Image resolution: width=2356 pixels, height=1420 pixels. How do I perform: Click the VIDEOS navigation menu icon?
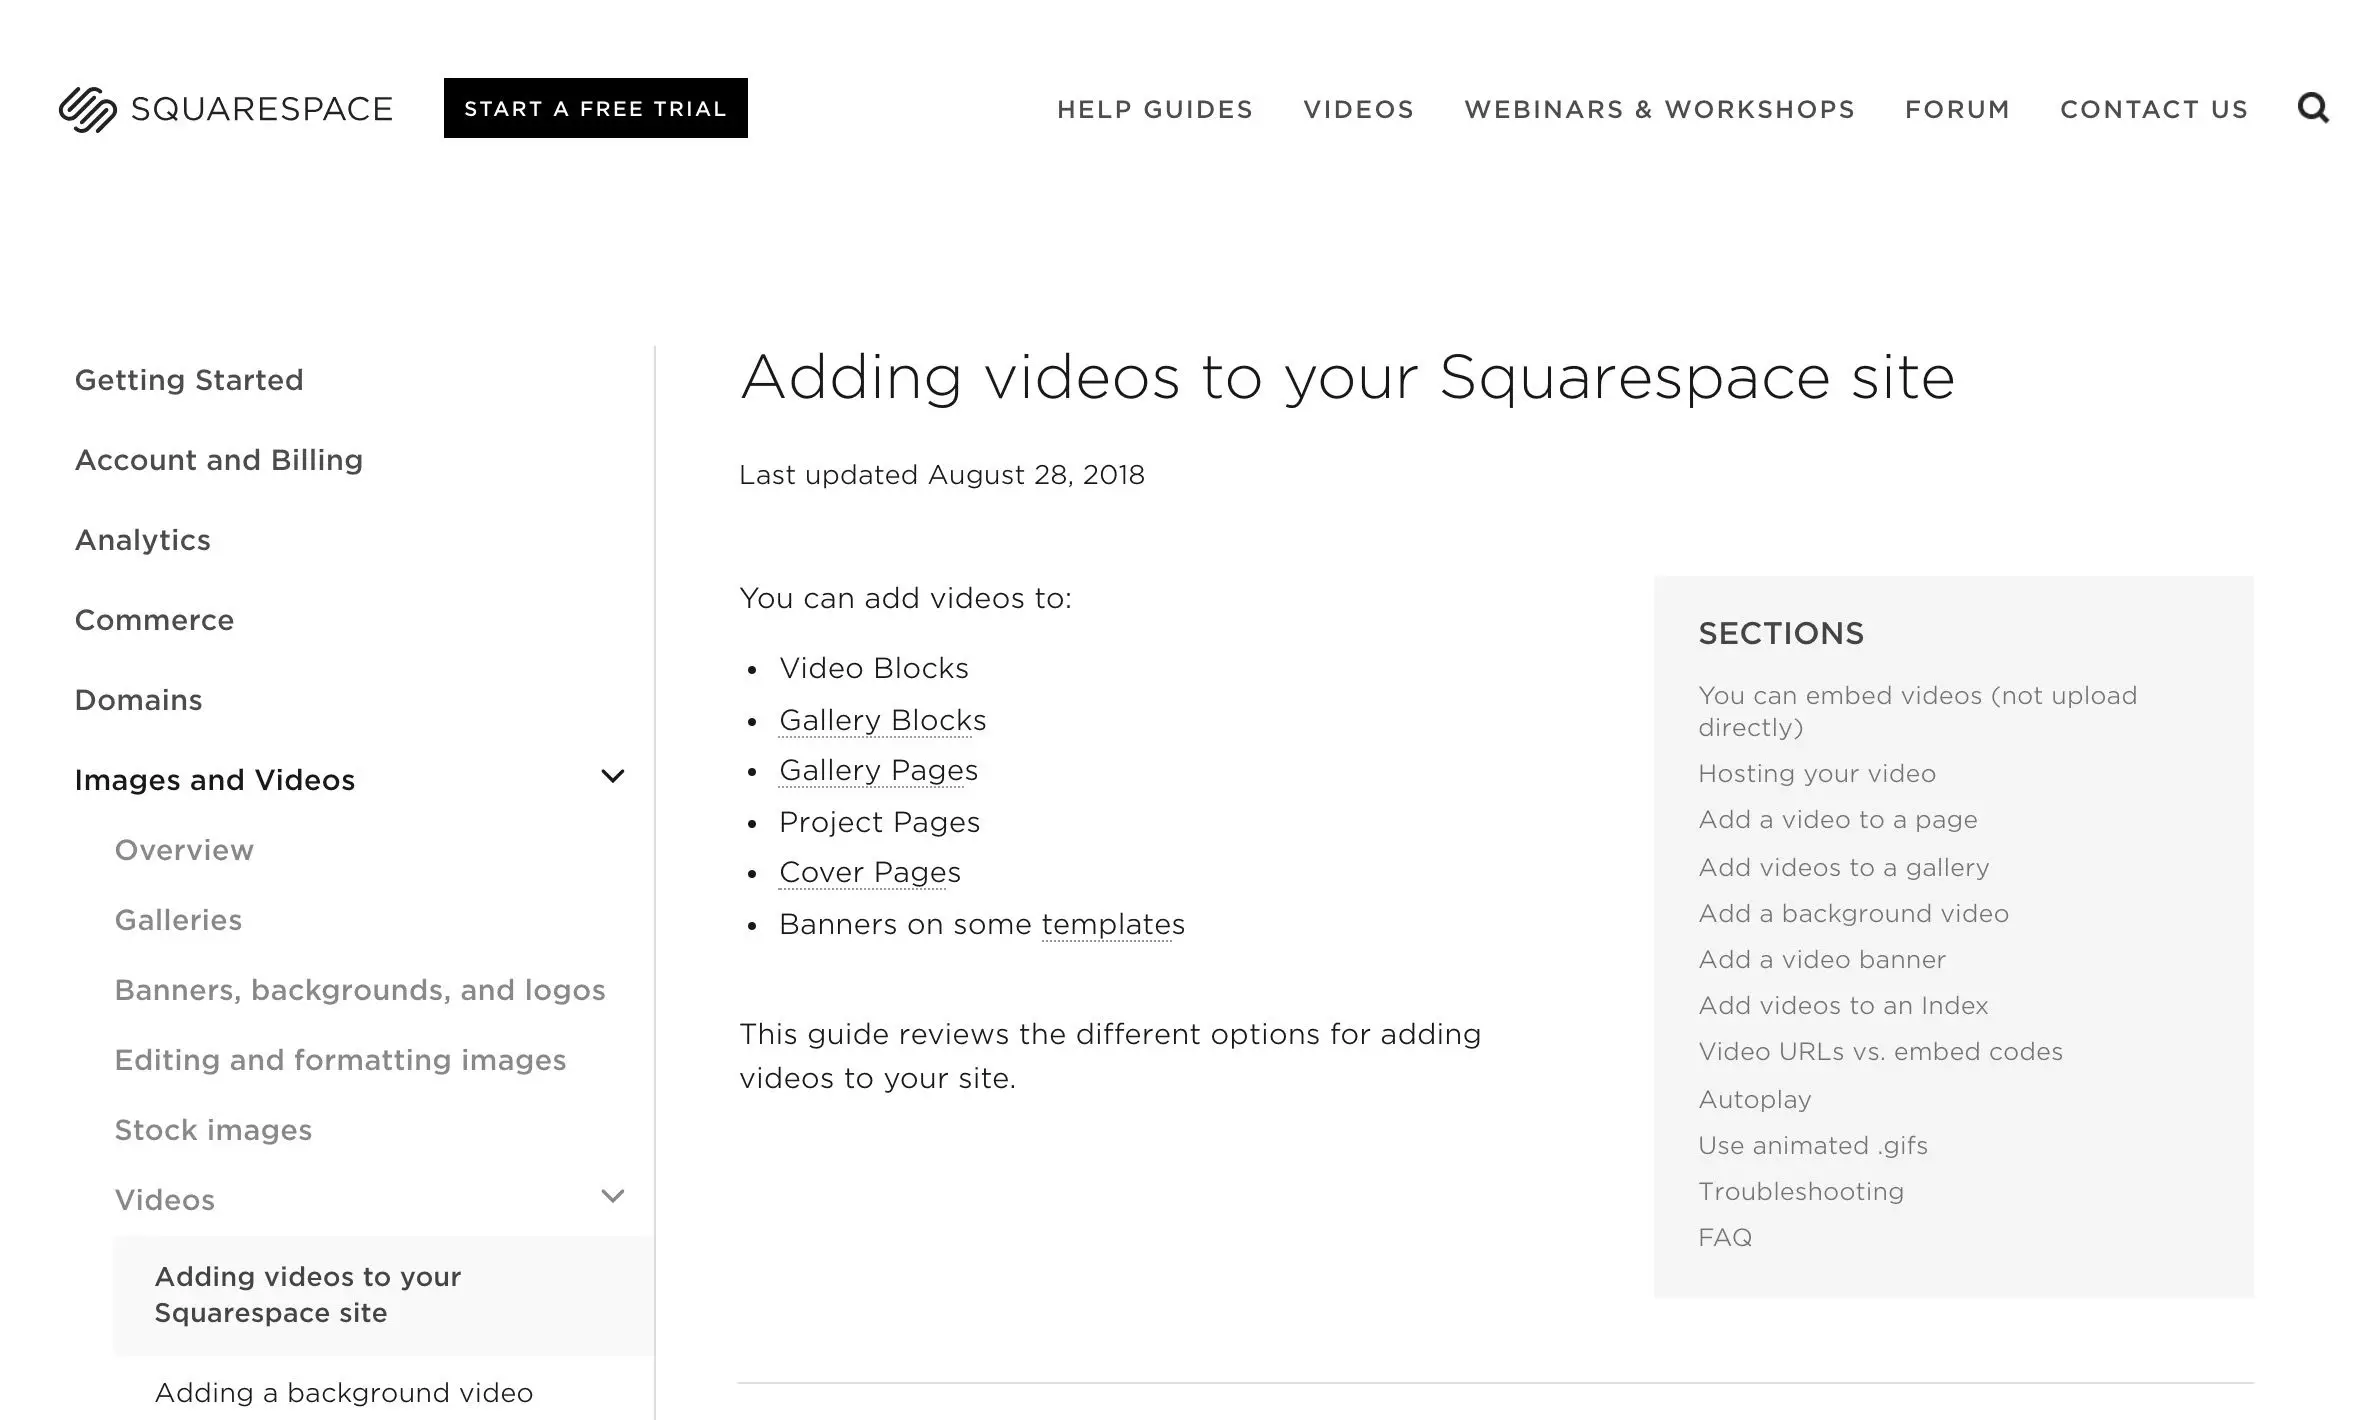(x=1358, y=108)
